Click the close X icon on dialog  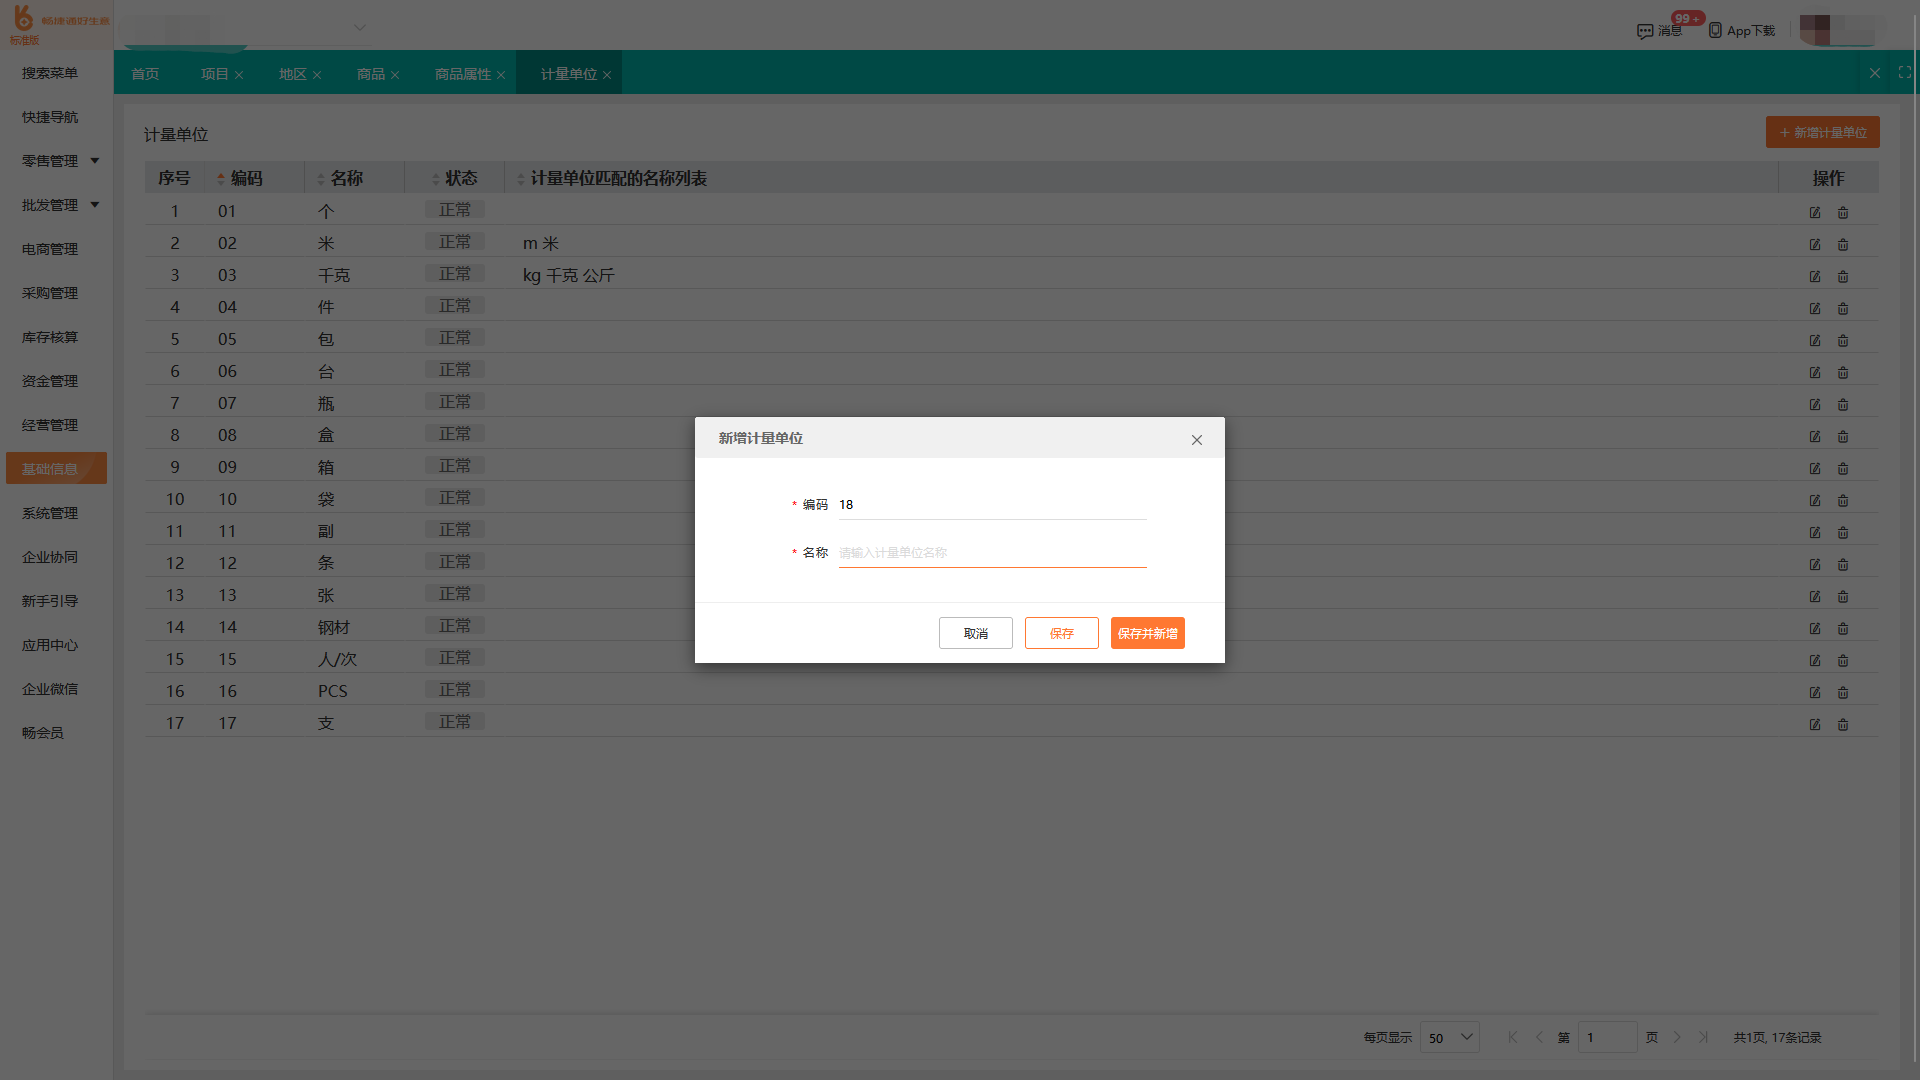1197,440
